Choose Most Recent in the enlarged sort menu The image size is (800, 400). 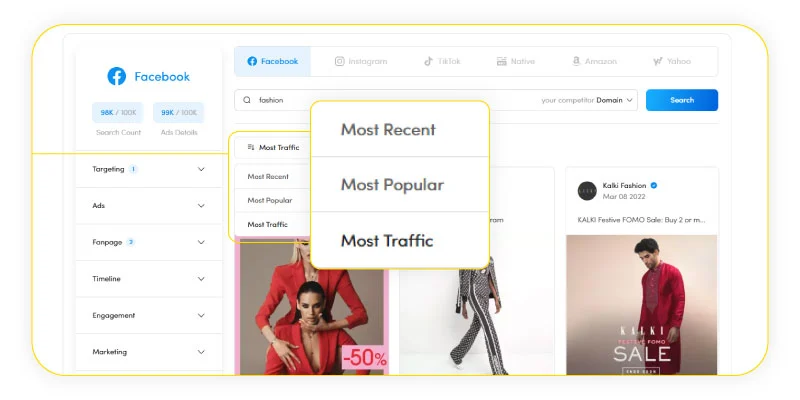pyautogui.click(x=388, y=130)
